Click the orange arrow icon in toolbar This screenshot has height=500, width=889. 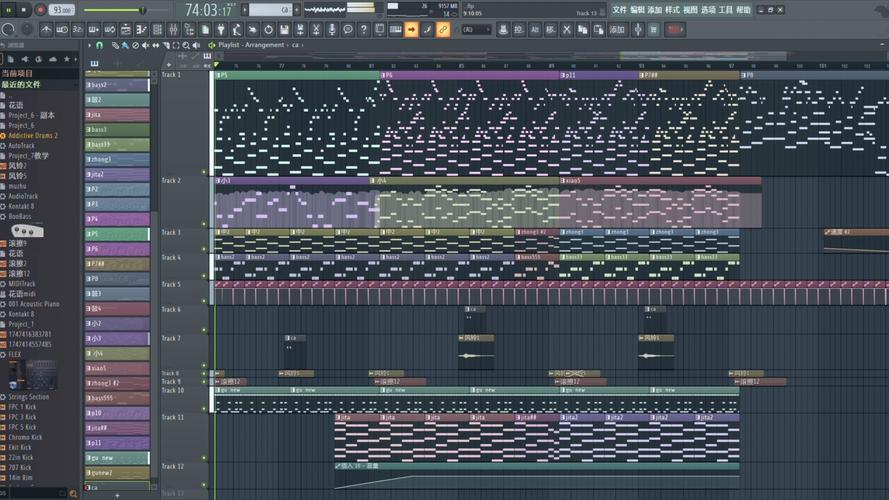411,29
